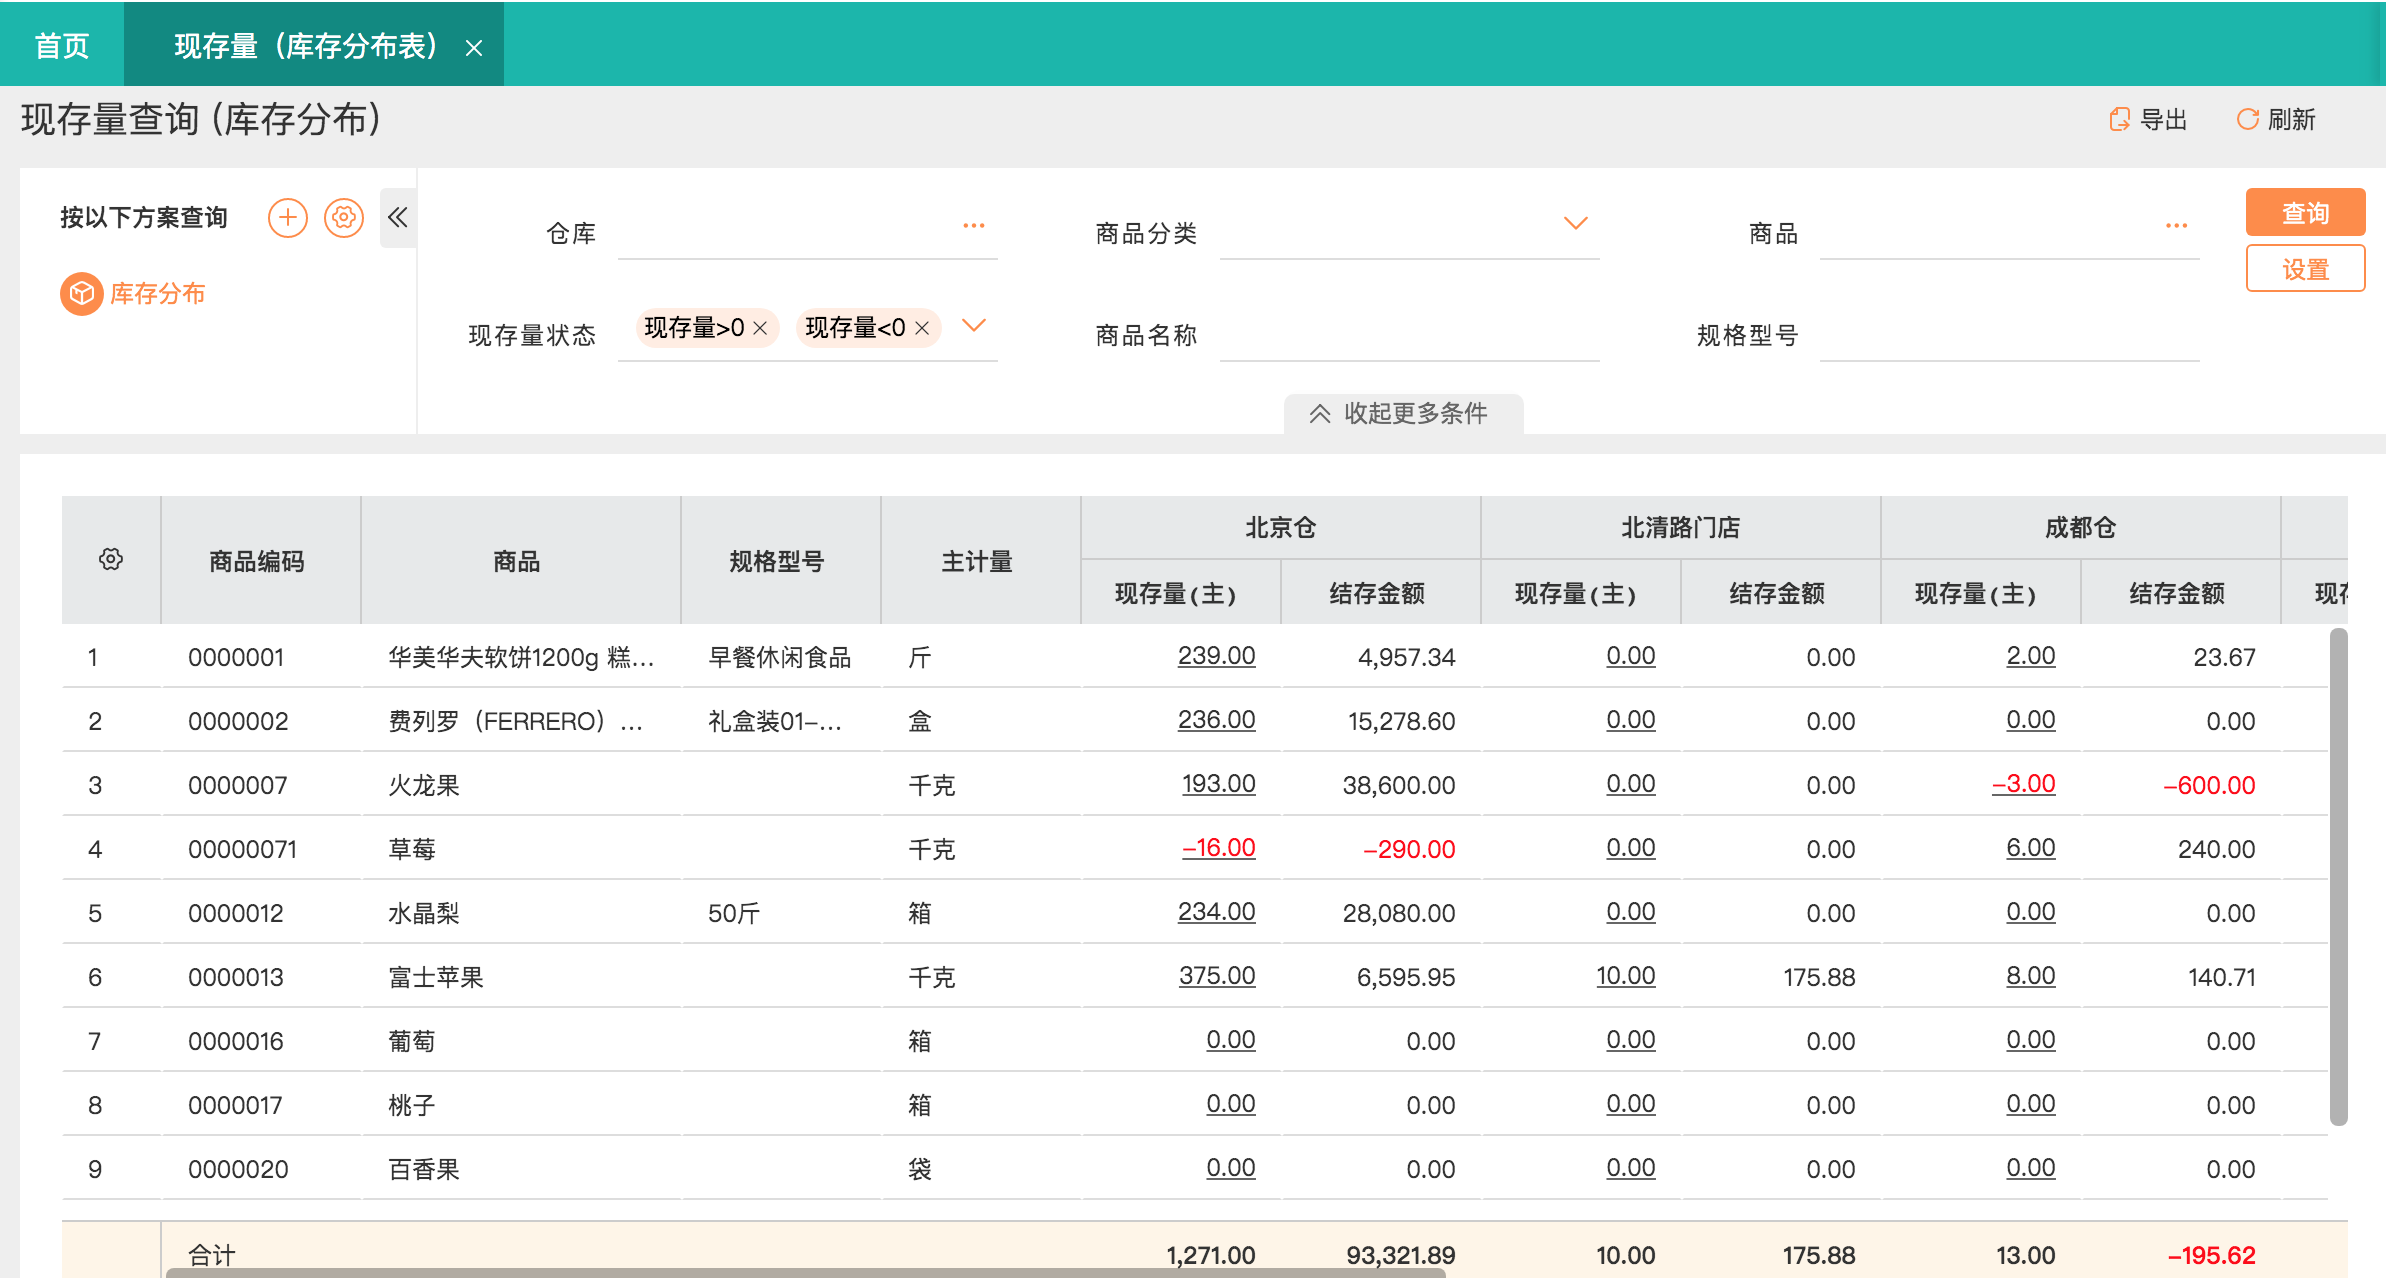Click the settings gear icon in table header
2386x1278 pixels.
coord(112,560)
